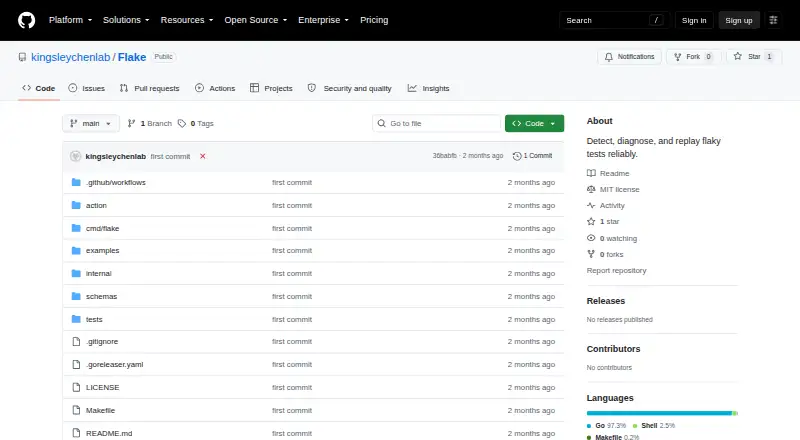Expand the Platform menu

click(x=70, y=20)
